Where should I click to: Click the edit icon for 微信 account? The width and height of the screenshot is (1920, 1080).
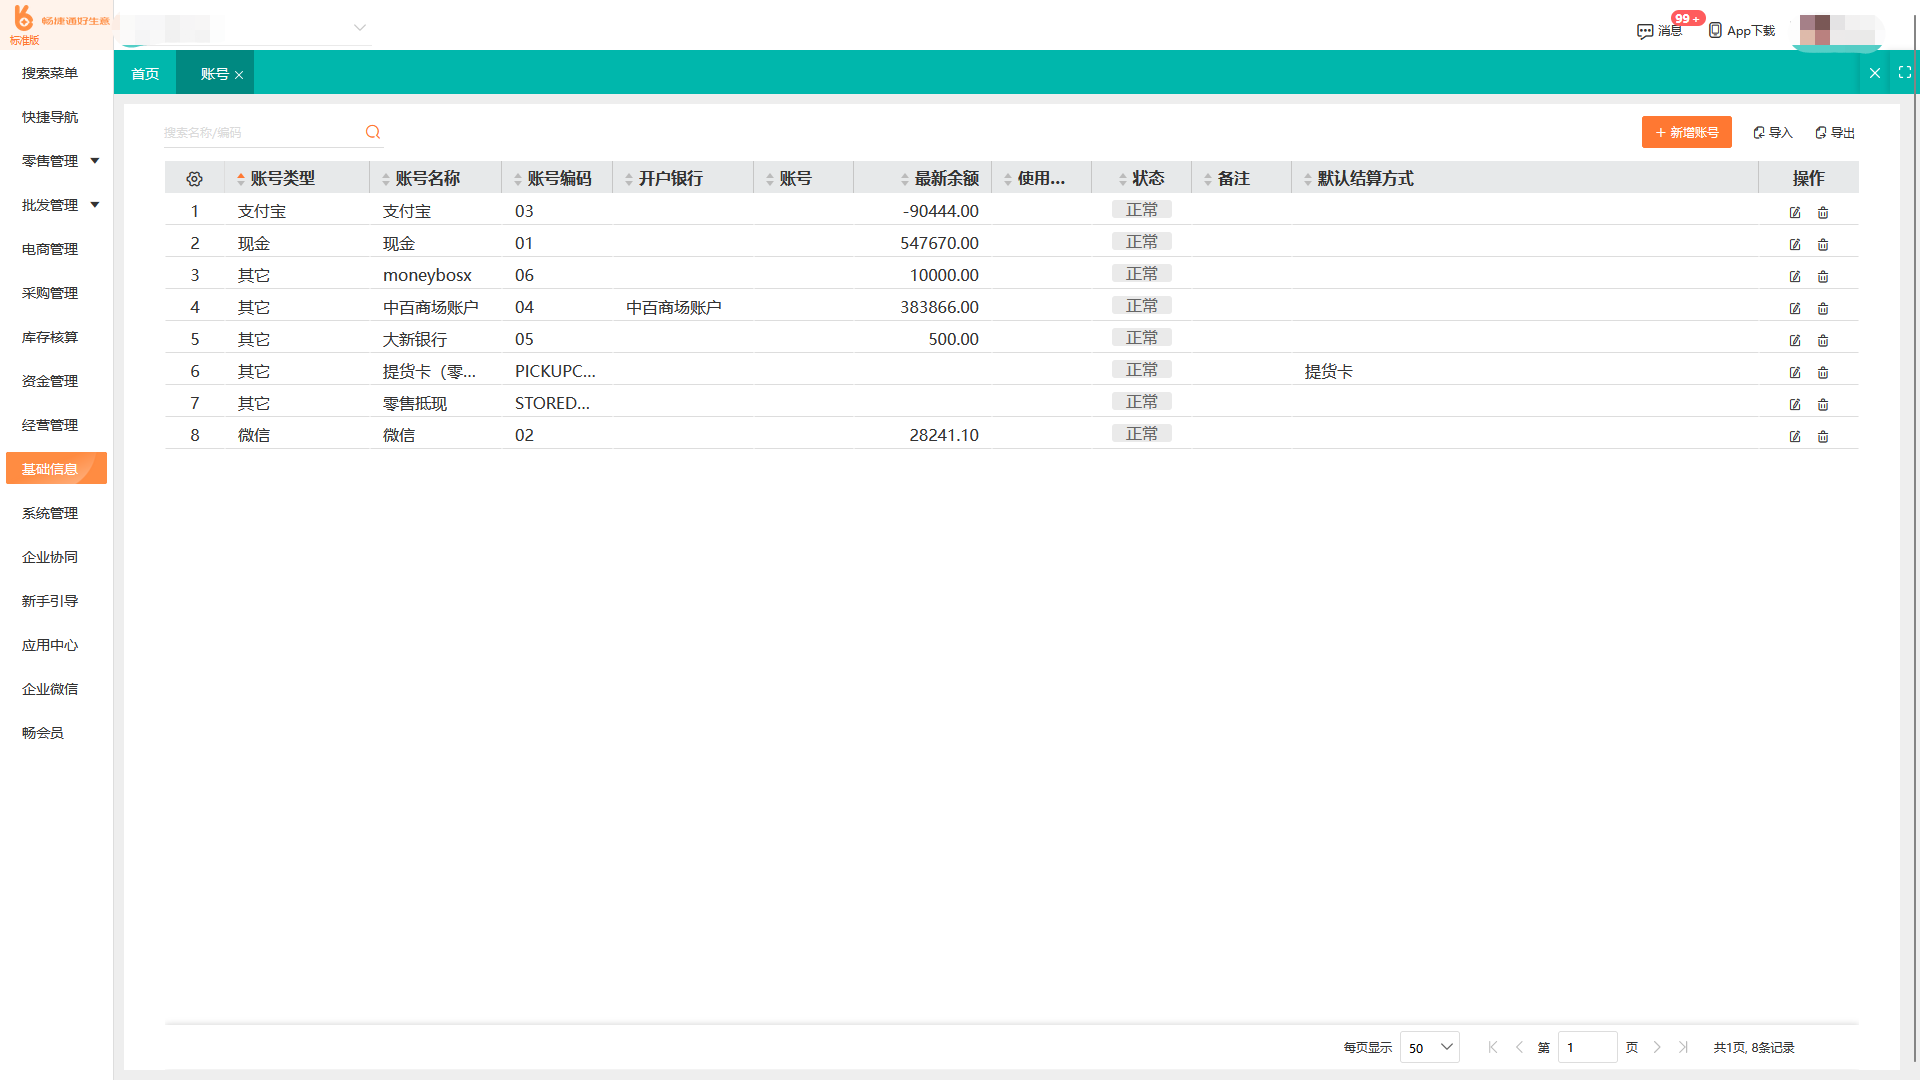click(x=1795, y=434)
